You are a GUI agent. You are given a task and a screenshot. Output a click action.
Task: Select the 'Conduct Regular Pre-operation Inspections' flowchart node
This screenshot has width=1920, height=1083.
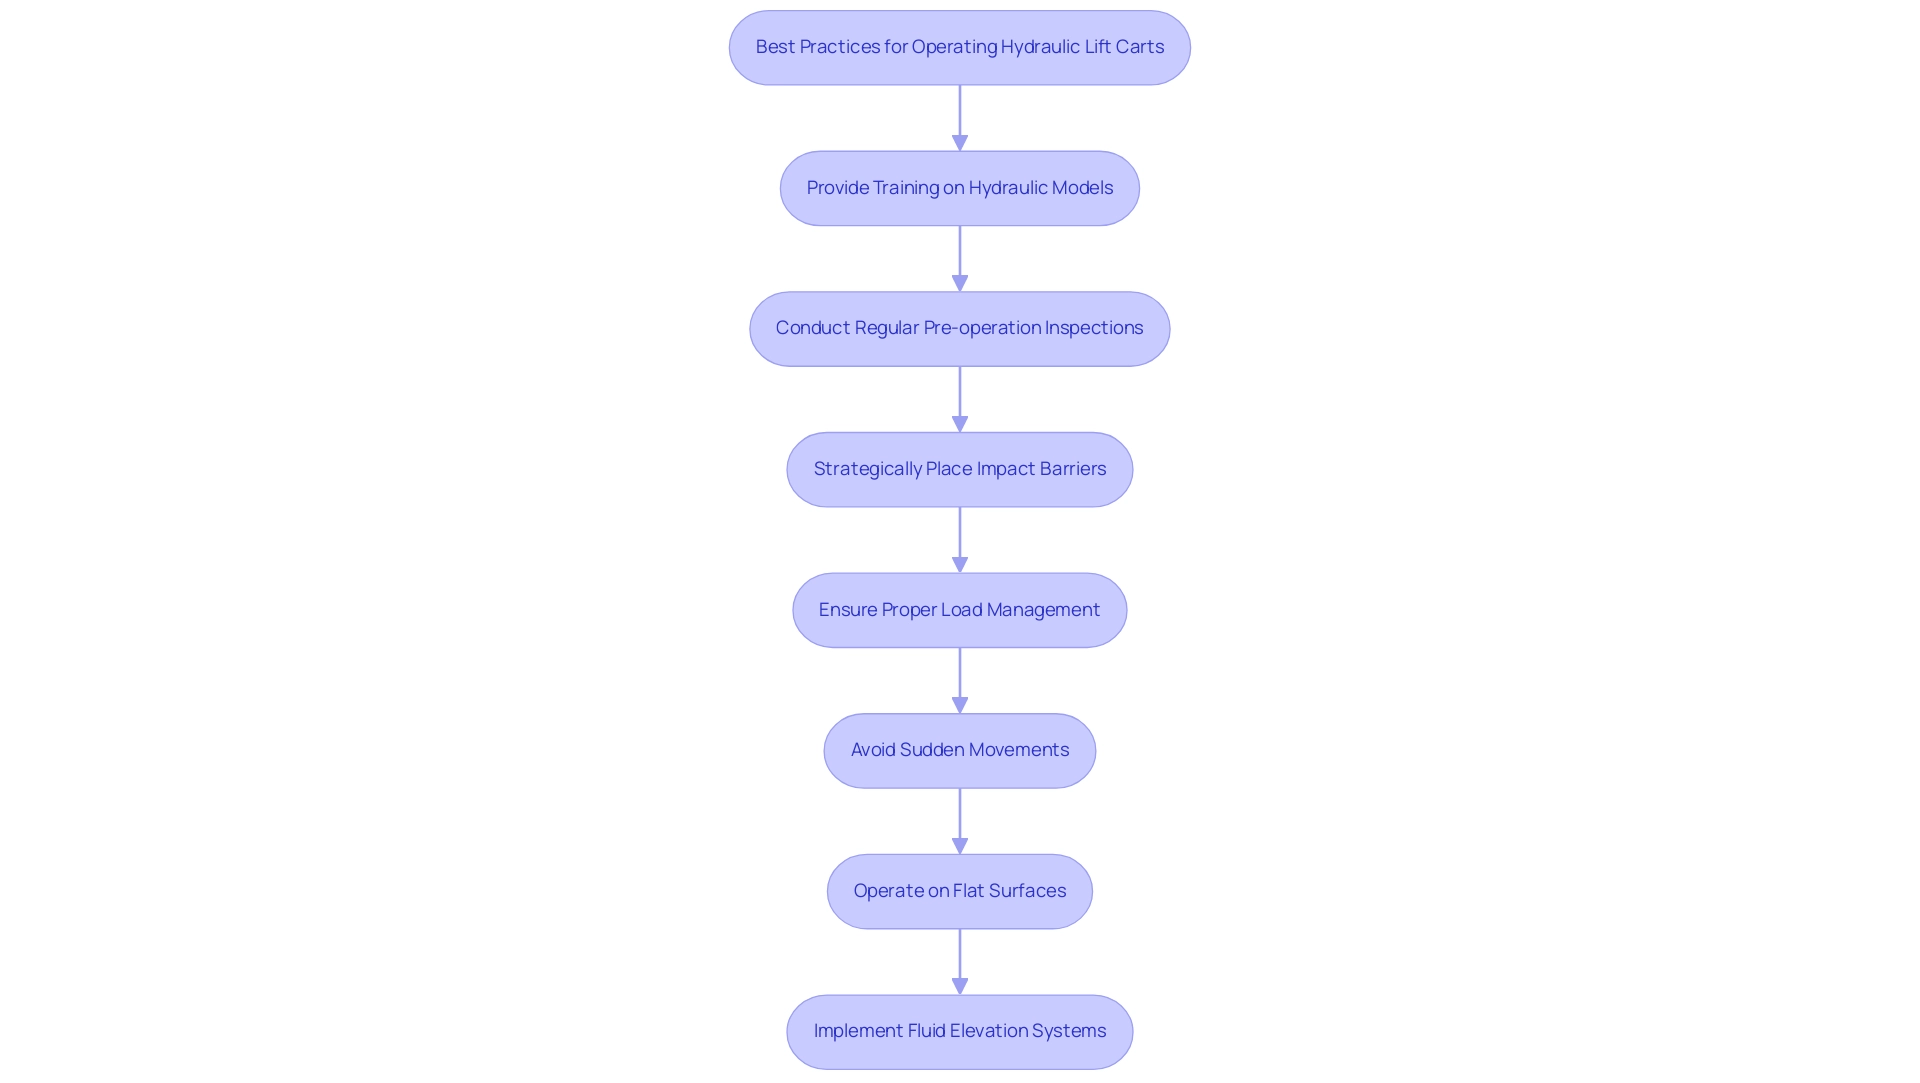tap(959, 328)
